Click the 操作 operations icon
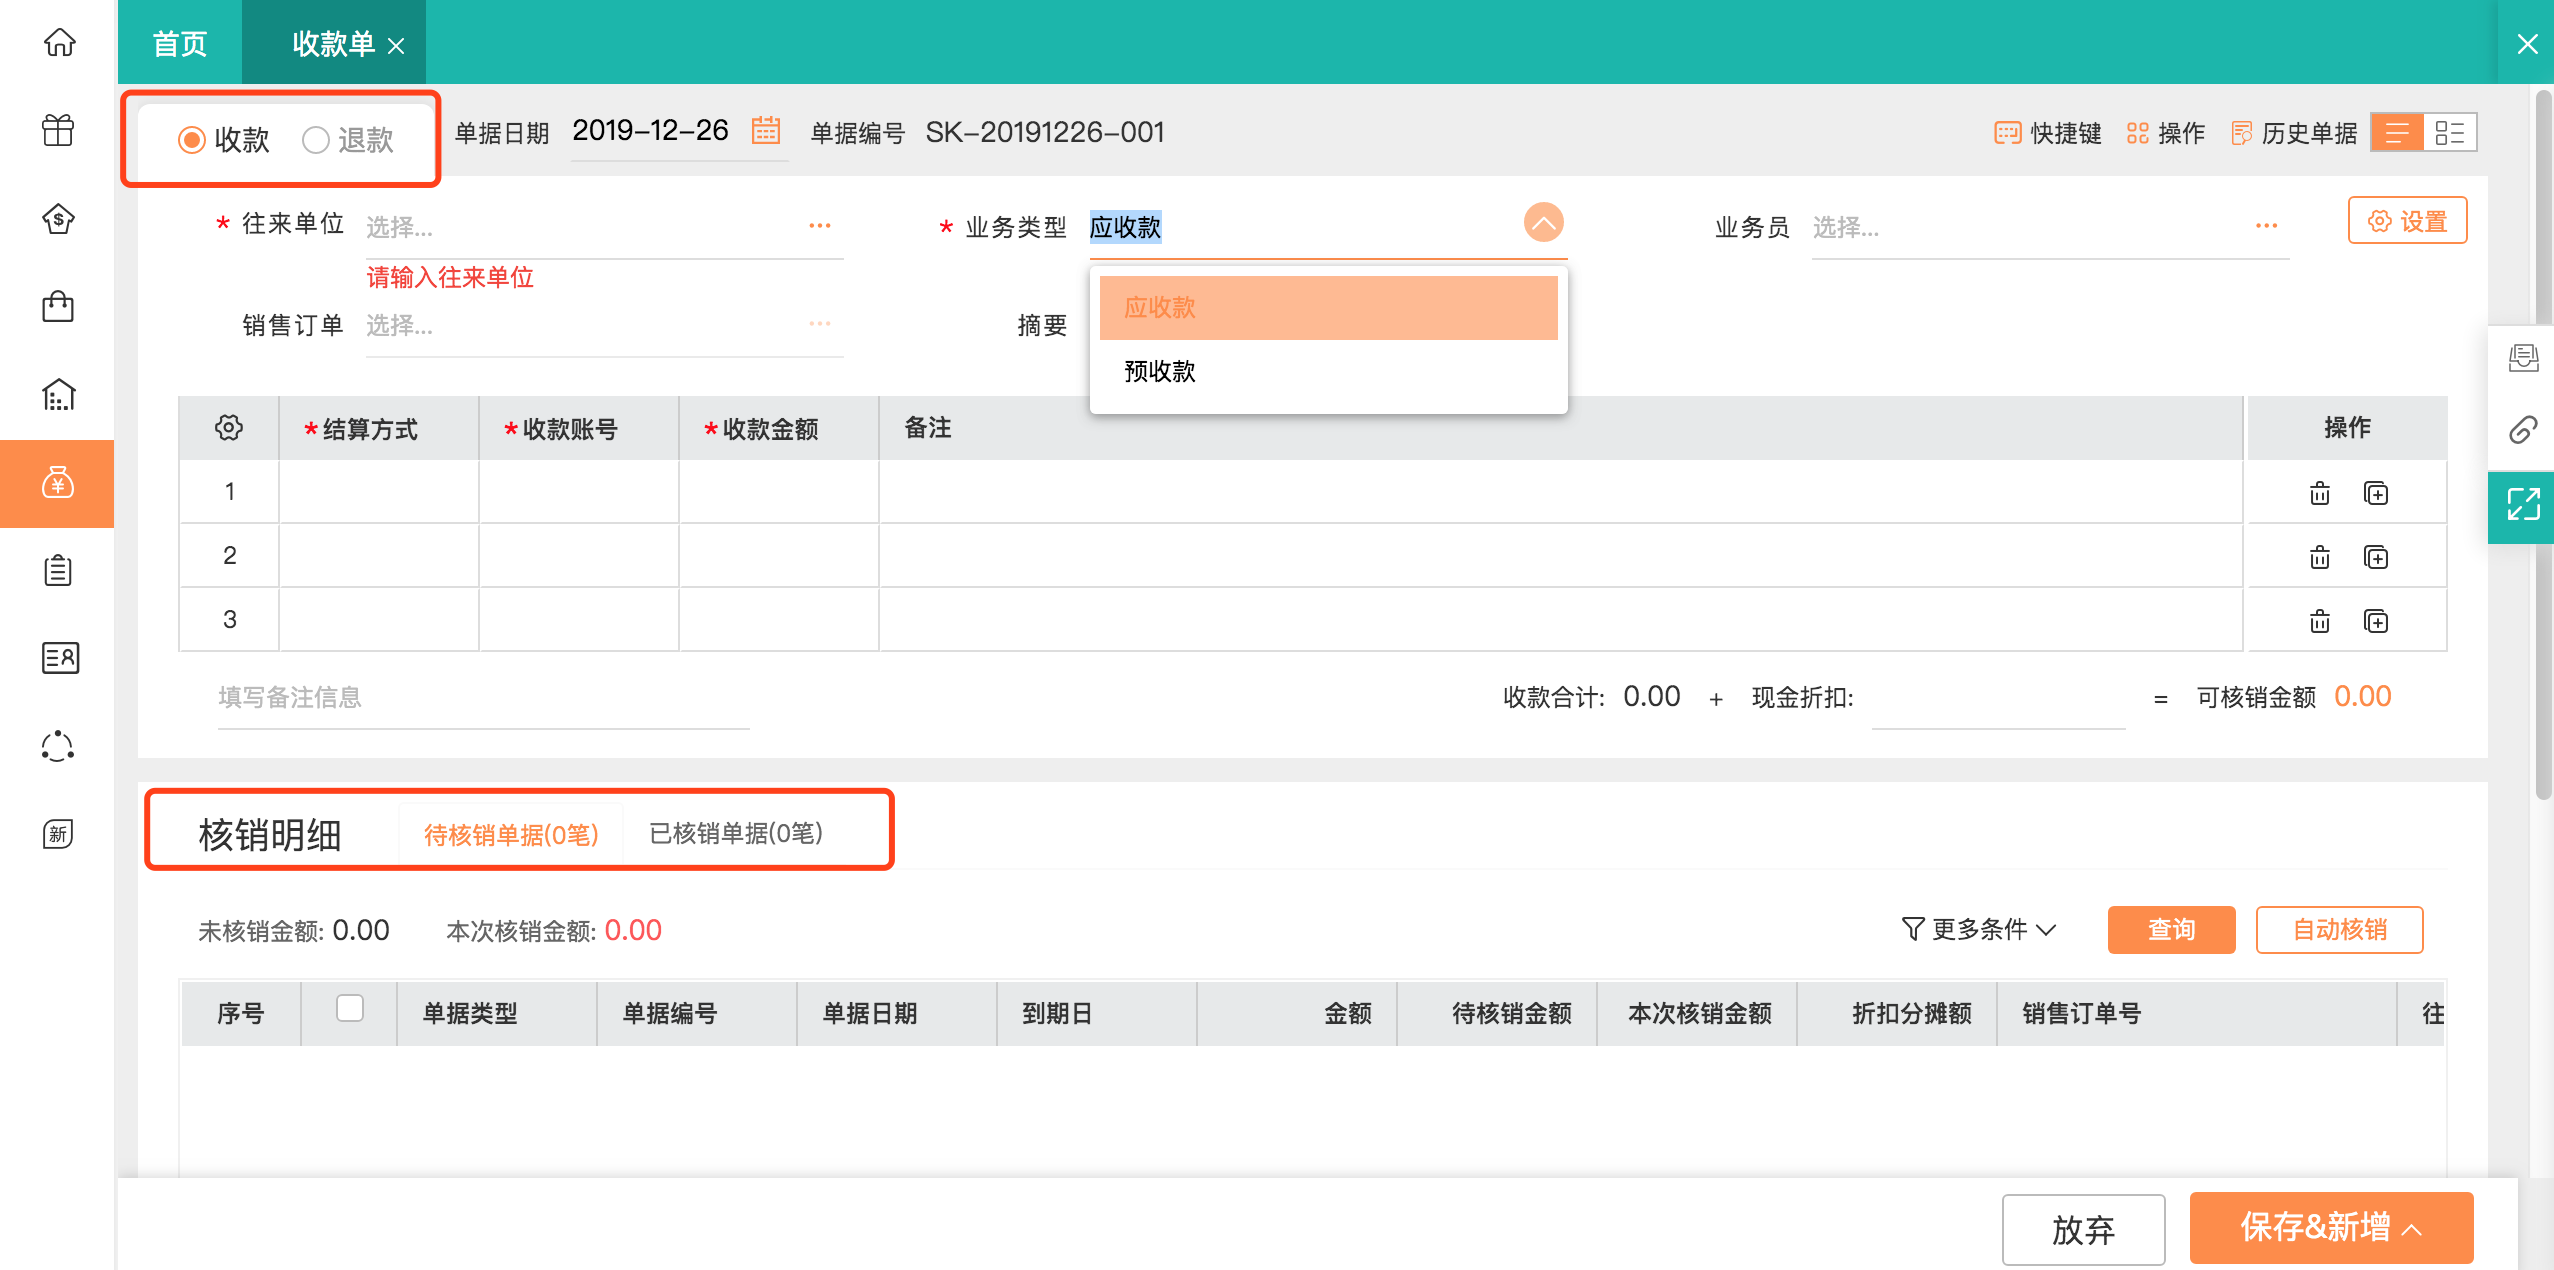 pos(2135,134)
